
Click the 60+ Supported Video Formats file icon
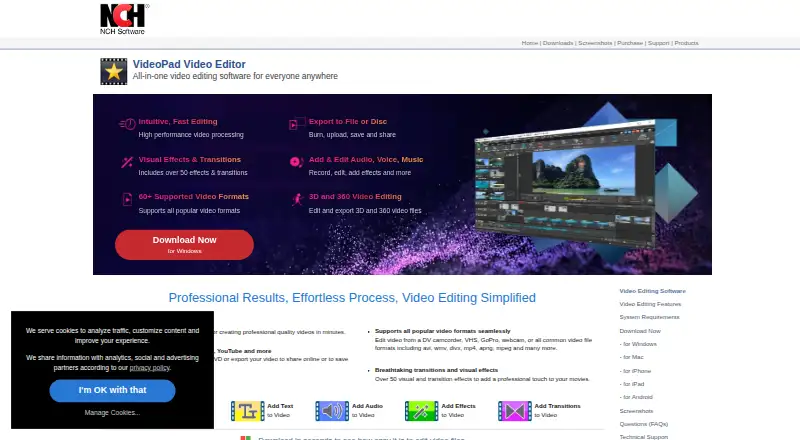(x=127, y=199)
